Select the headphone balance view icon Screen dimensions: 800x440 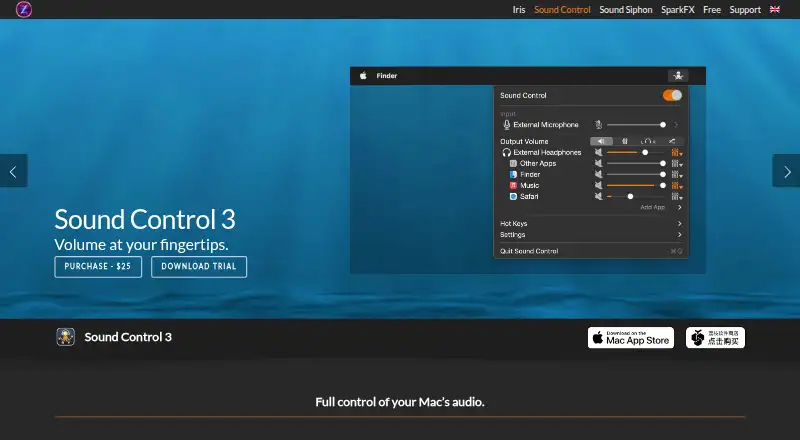[x=648, y=141]
